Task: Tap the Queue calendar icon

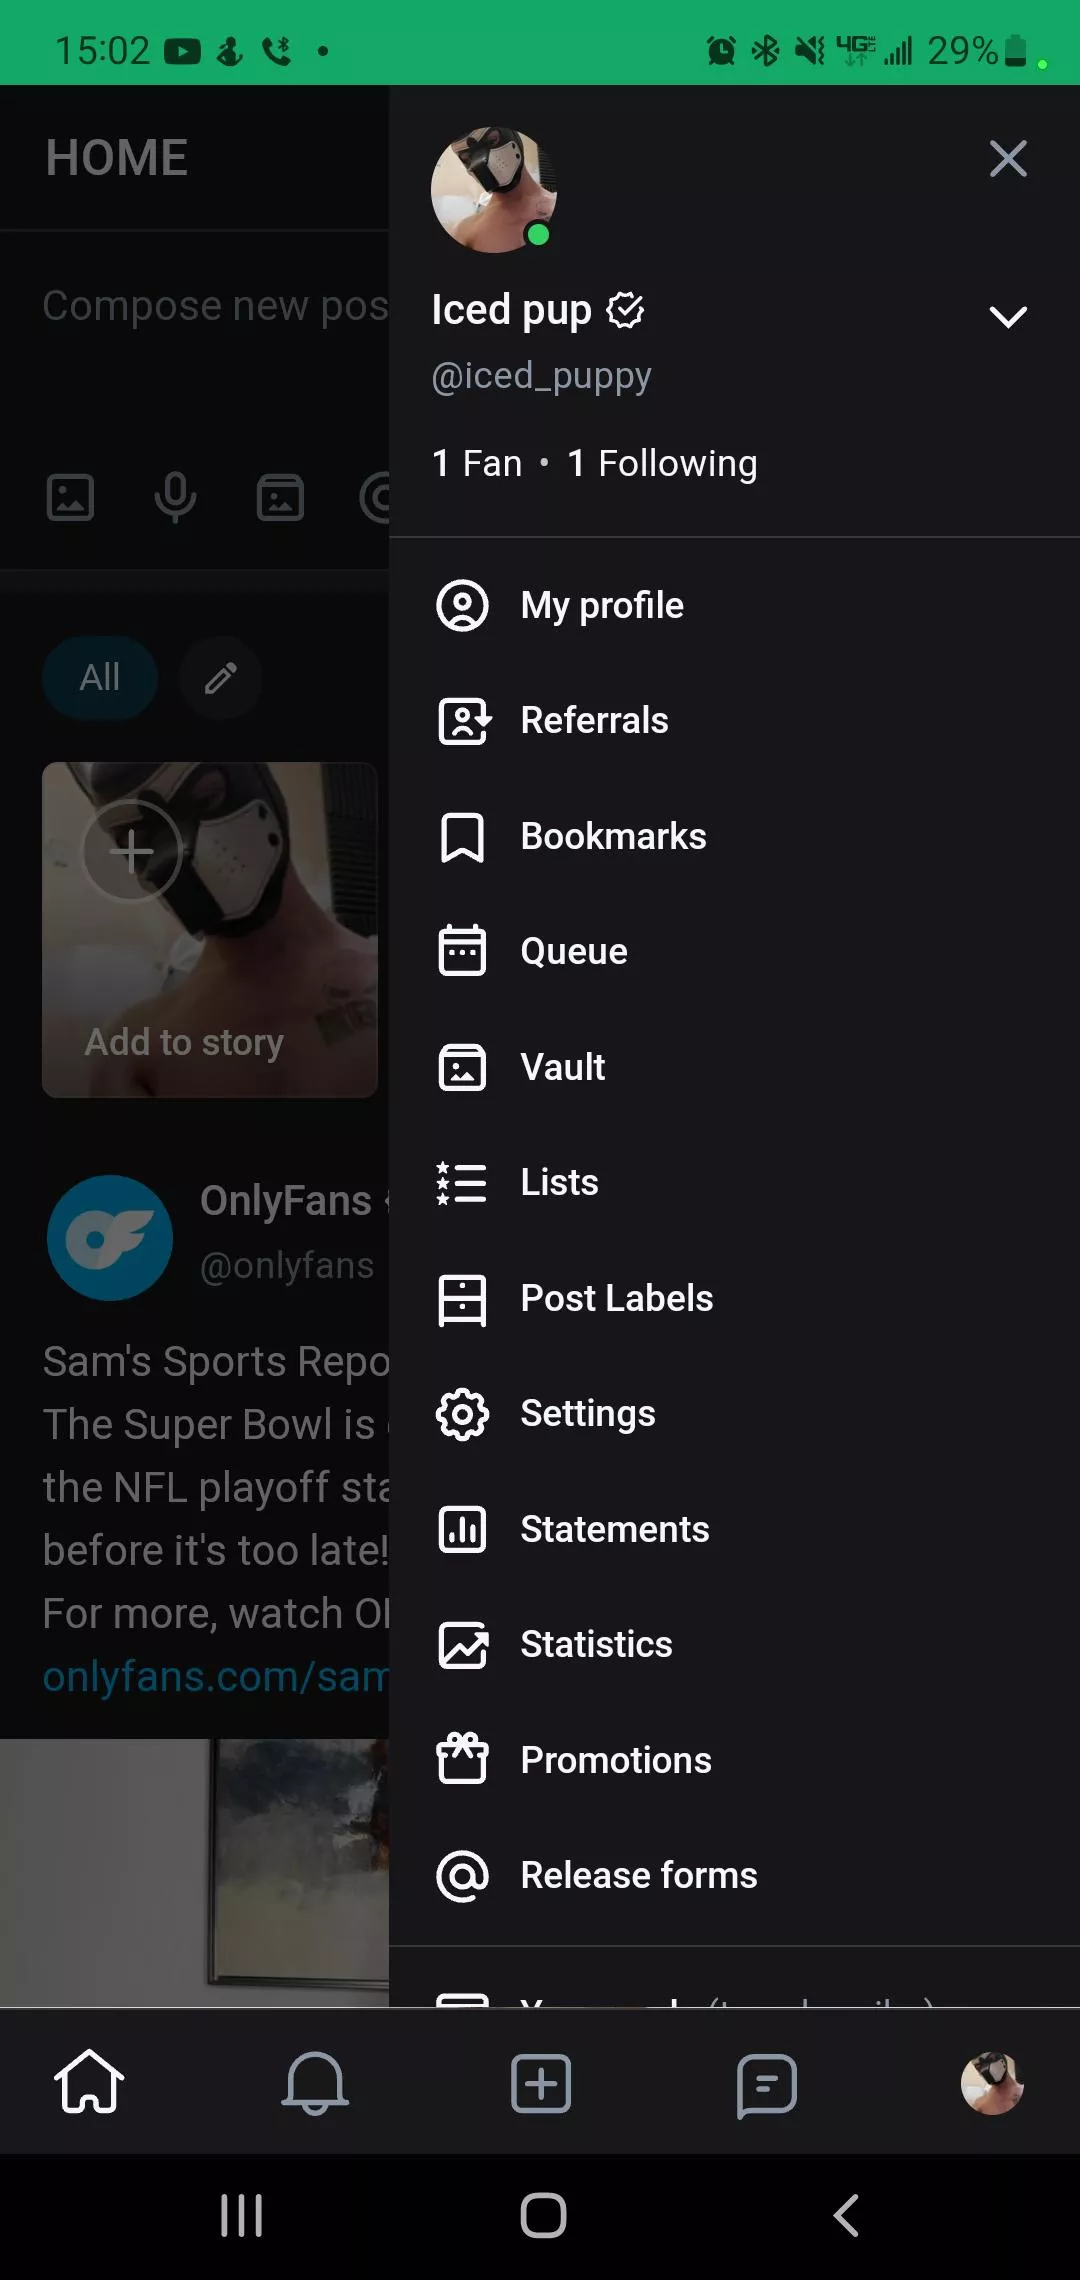Action: [x=462, y=951]
